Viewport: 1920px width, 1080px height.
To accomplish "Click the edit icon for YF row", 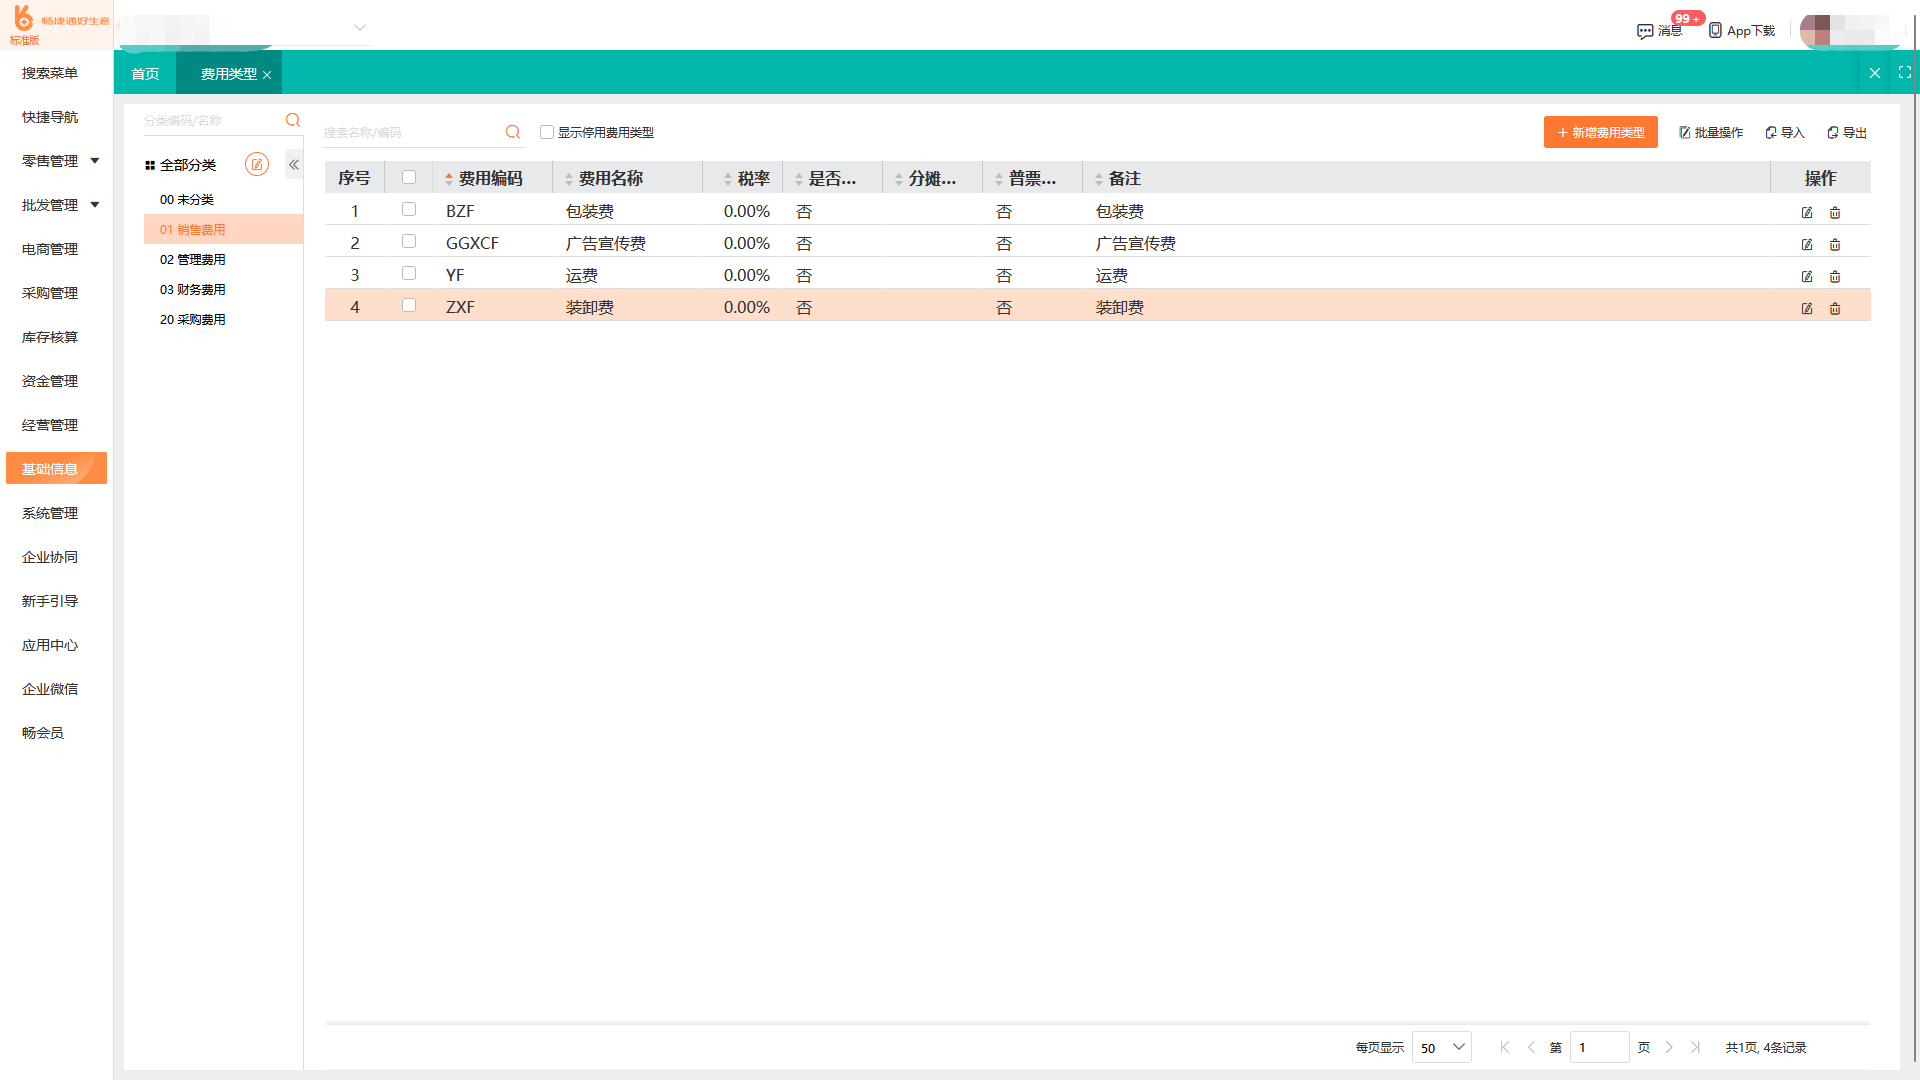I will (x=1807, y=274).
